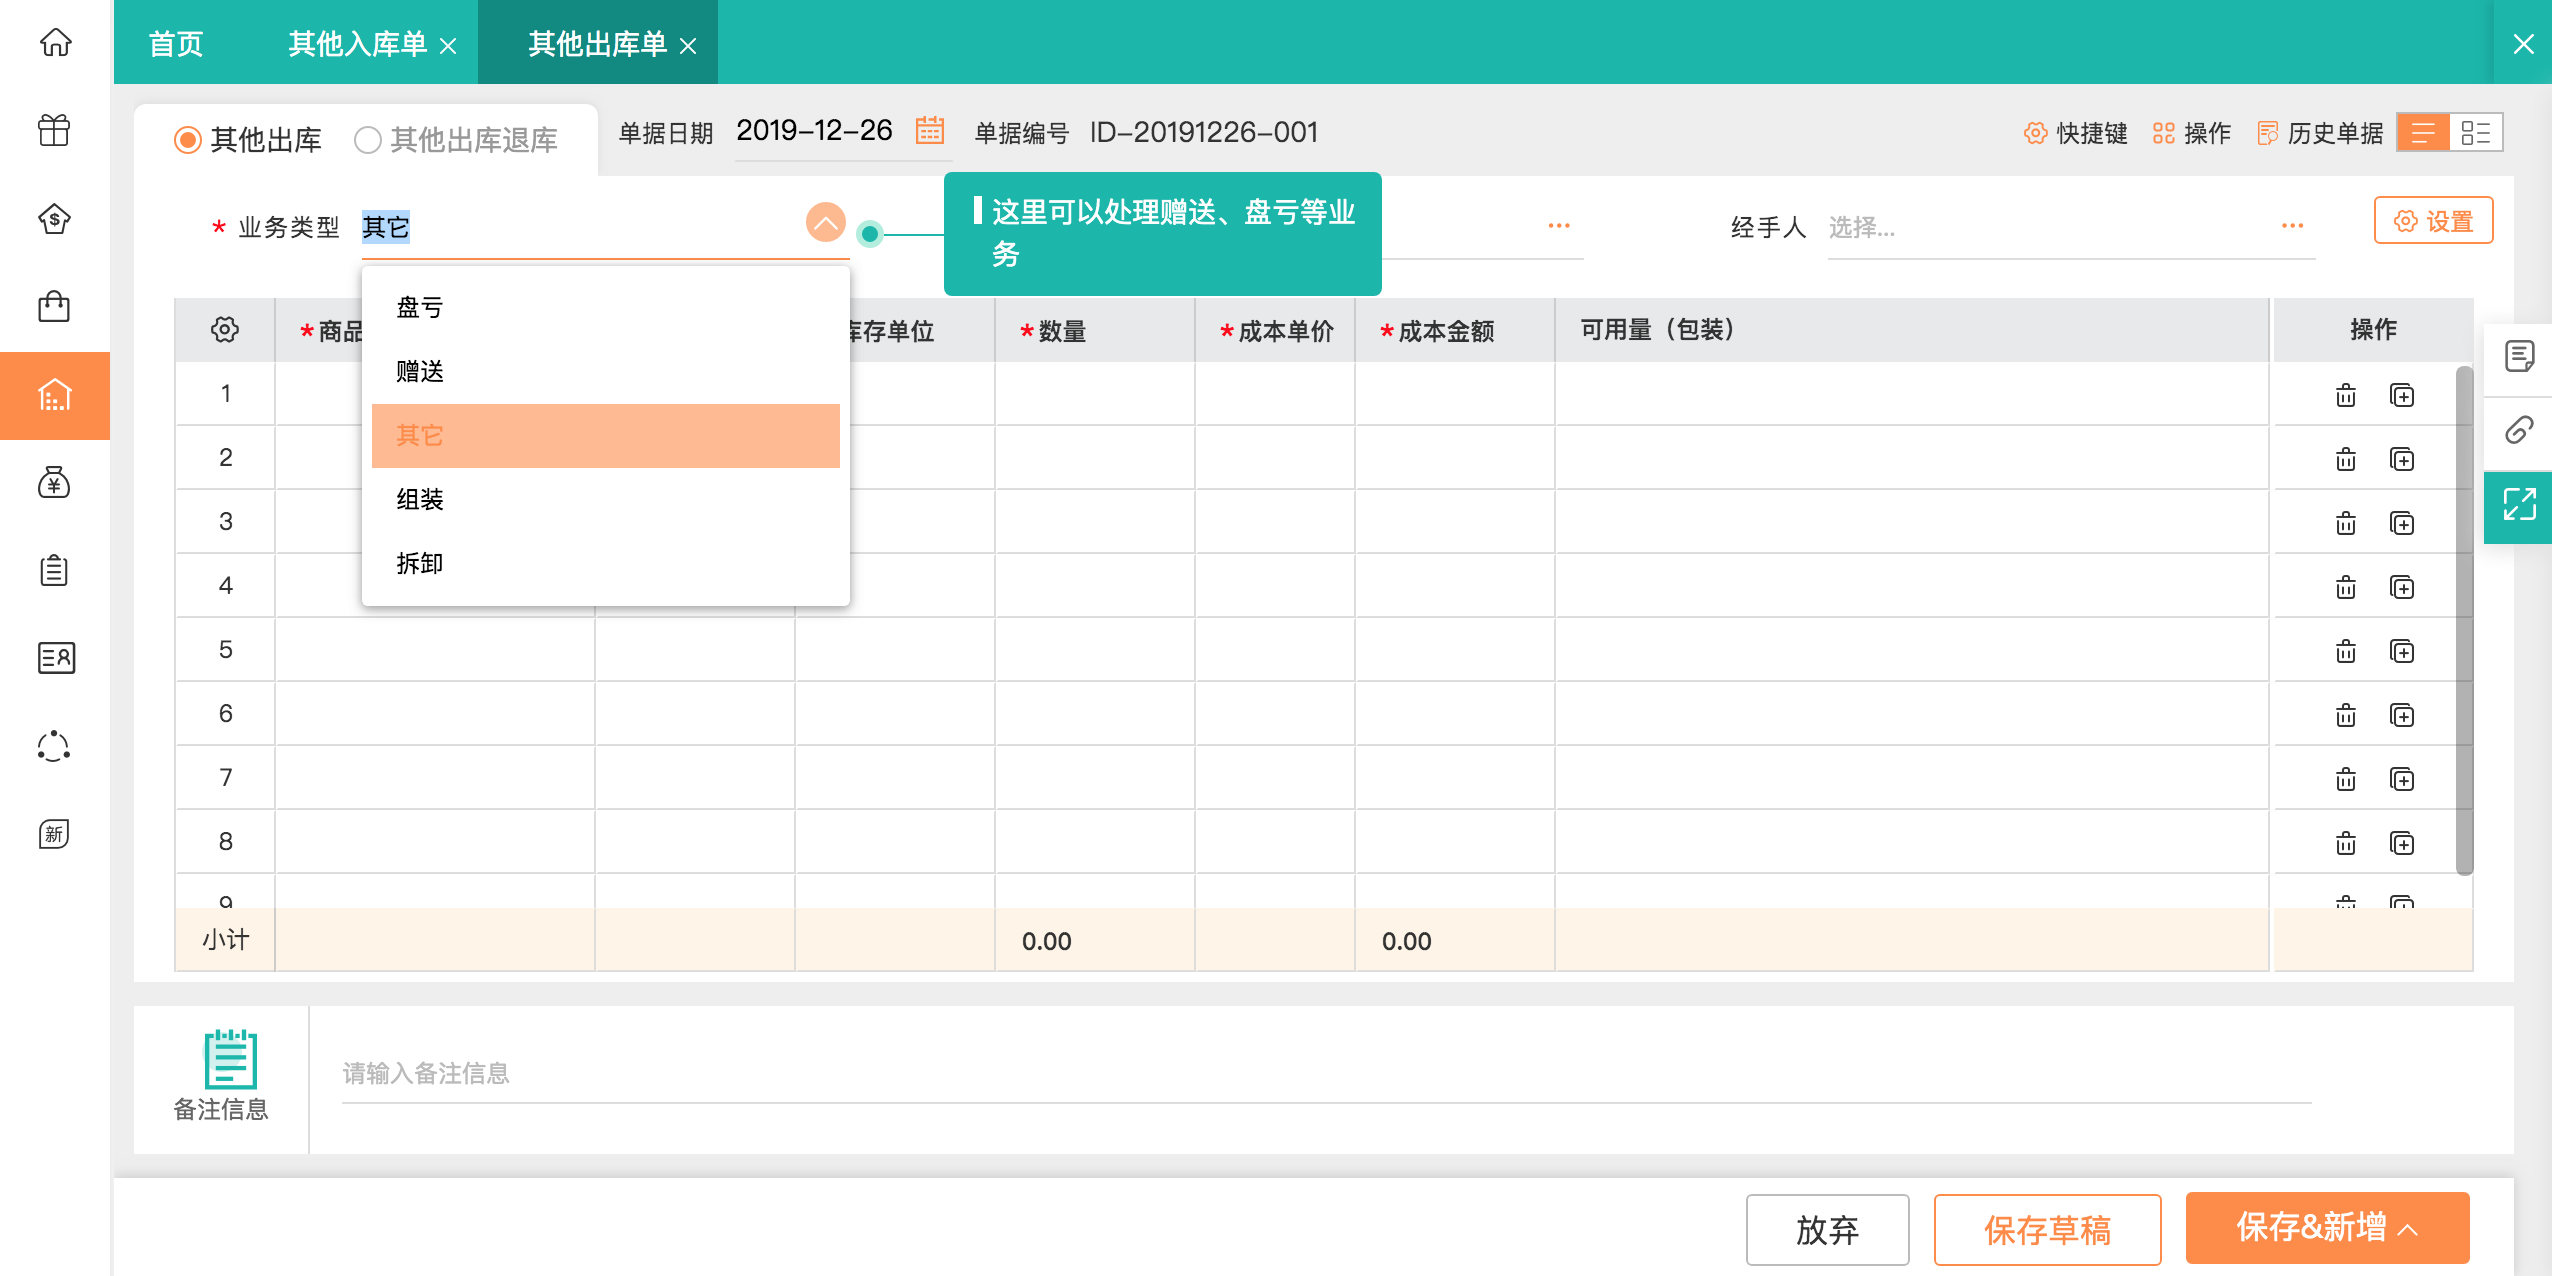
Task: Collapse the 其它 business type expander
Action: (x=827, y=225)
